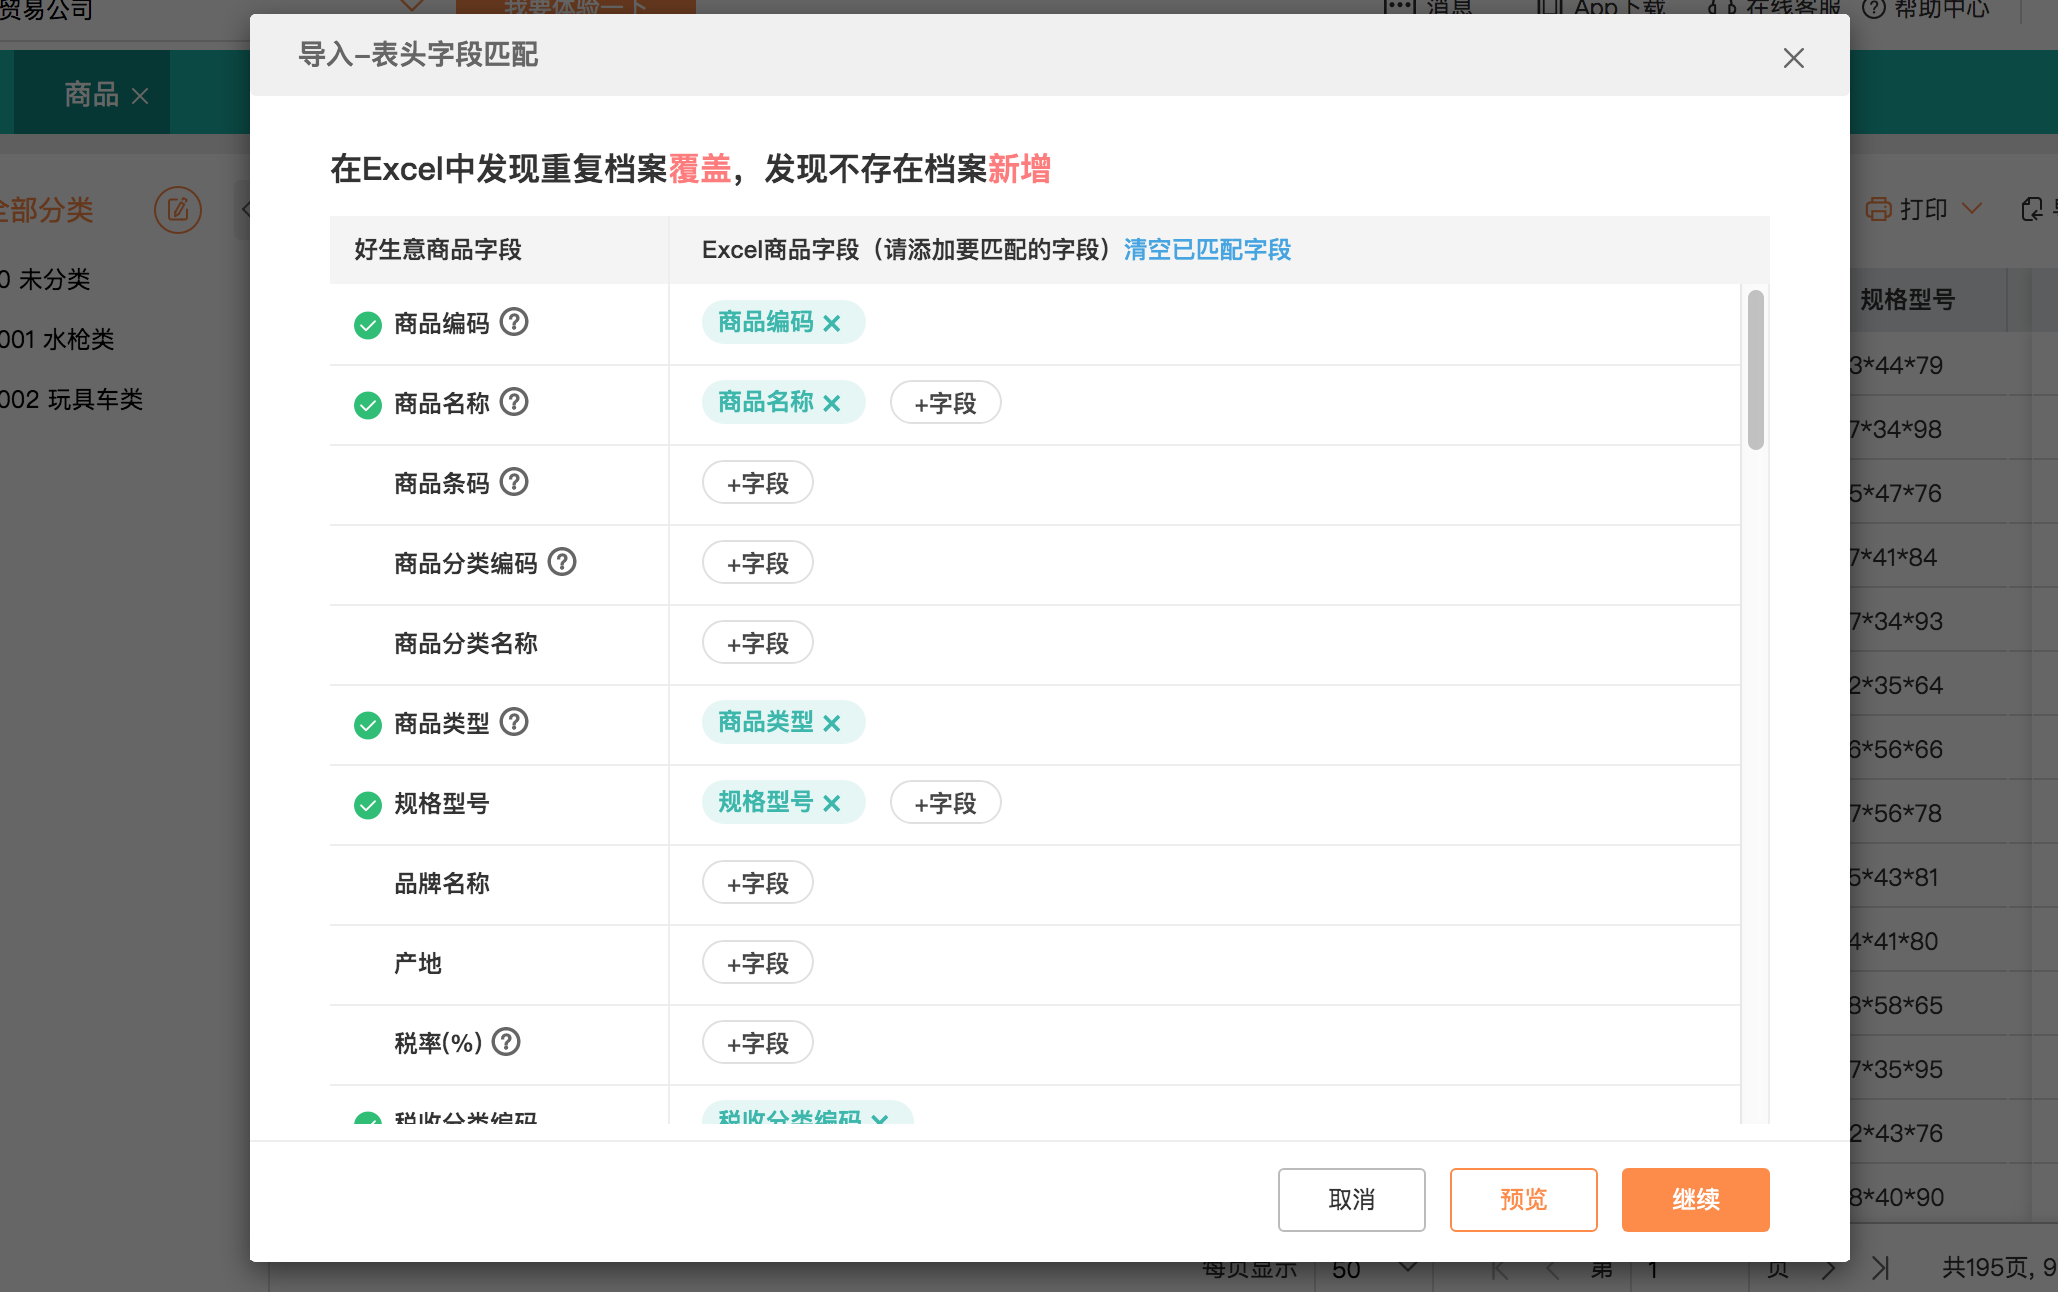The height and width of the screenshot is (1292, 2058).
Task: Expand the 税收分类编码 dropdown
Action: (x=881, y=1116)
